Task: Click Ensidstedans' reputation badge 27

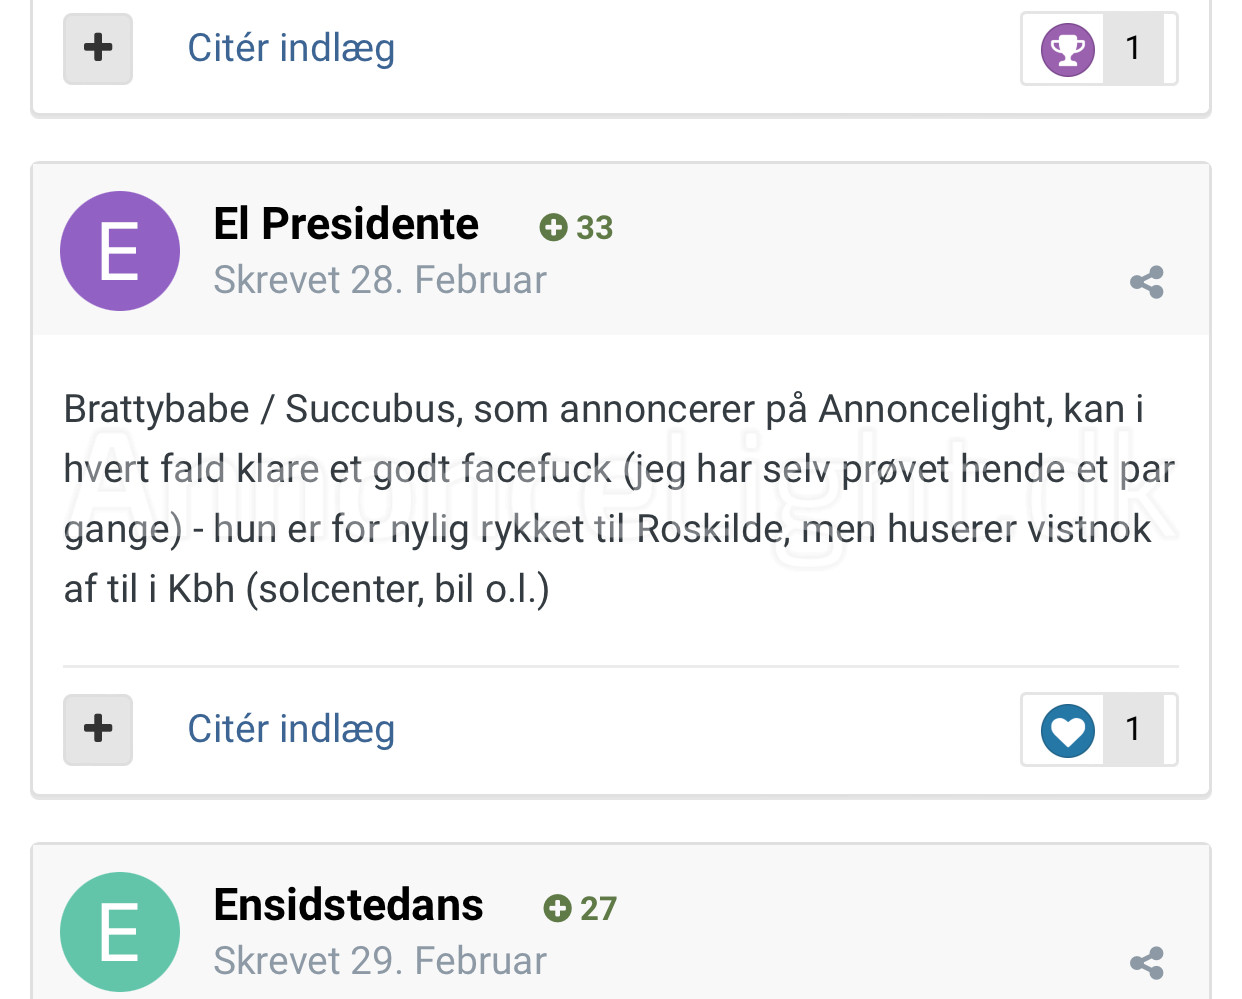Action: (x=581, y=909)
